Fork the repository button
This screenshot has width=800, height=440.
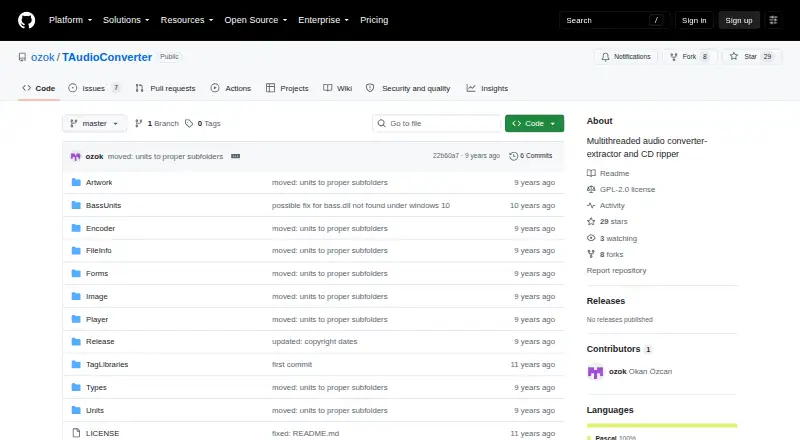[690, 57]
